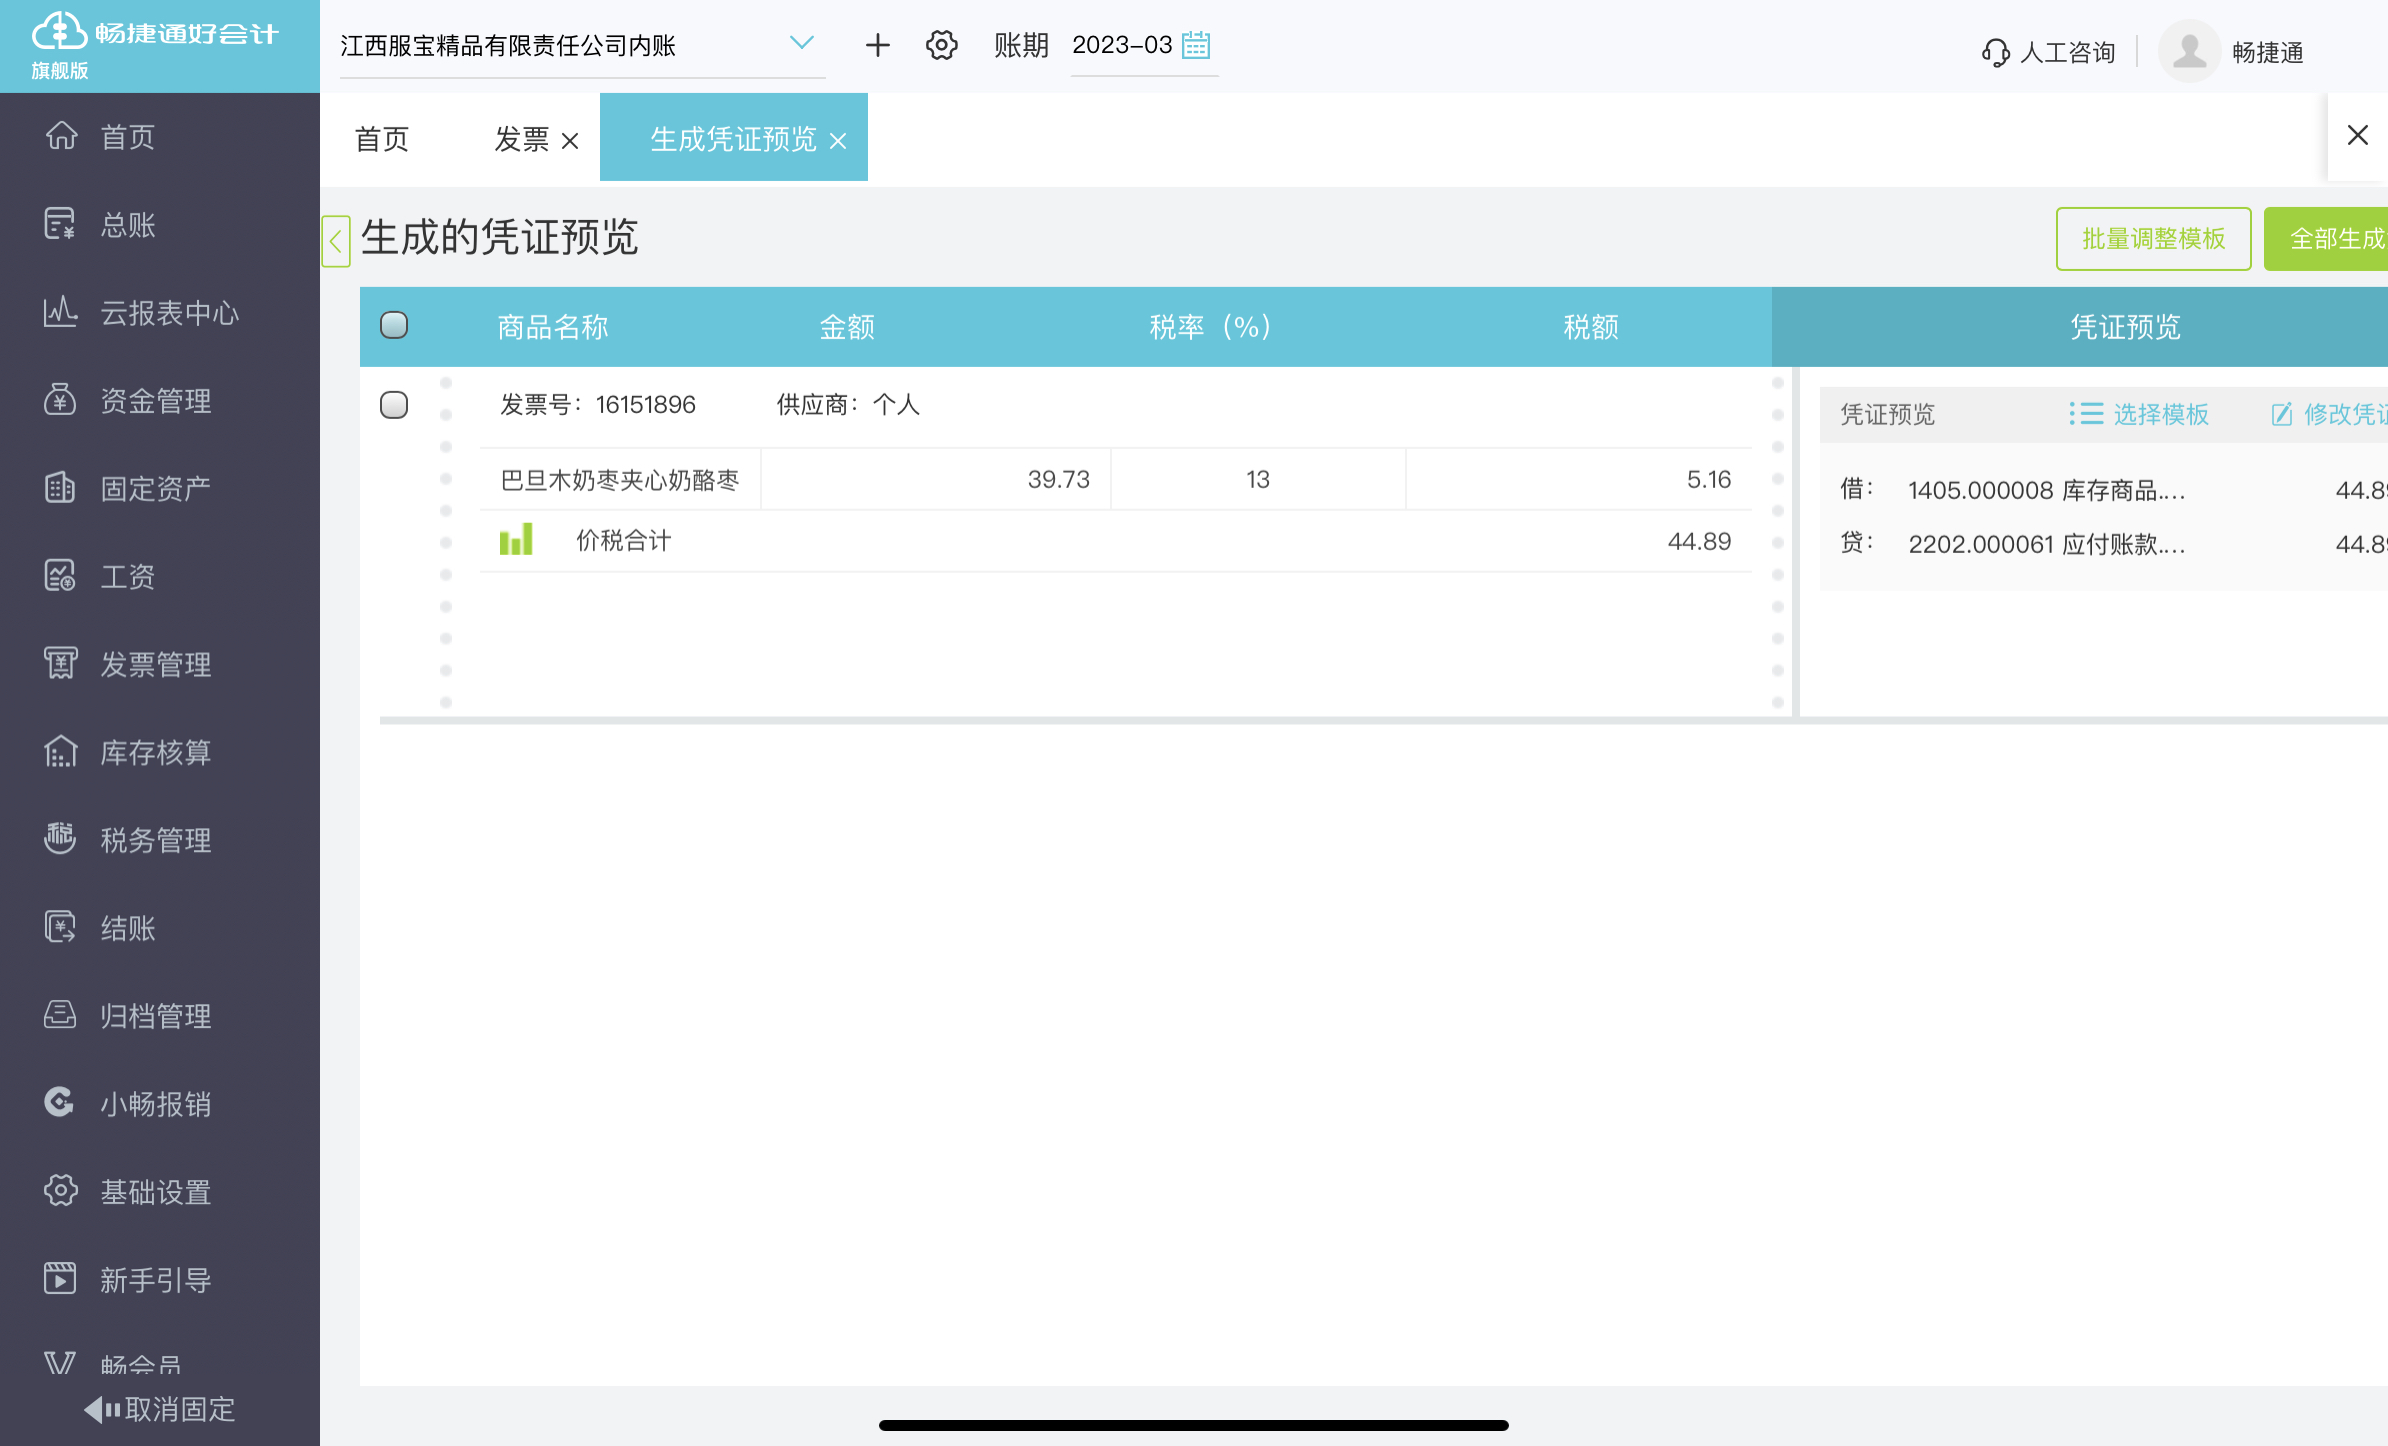Select the invoice row checkbox 16151896
Screen dimensions: 2388x1446
click(394, 404)
